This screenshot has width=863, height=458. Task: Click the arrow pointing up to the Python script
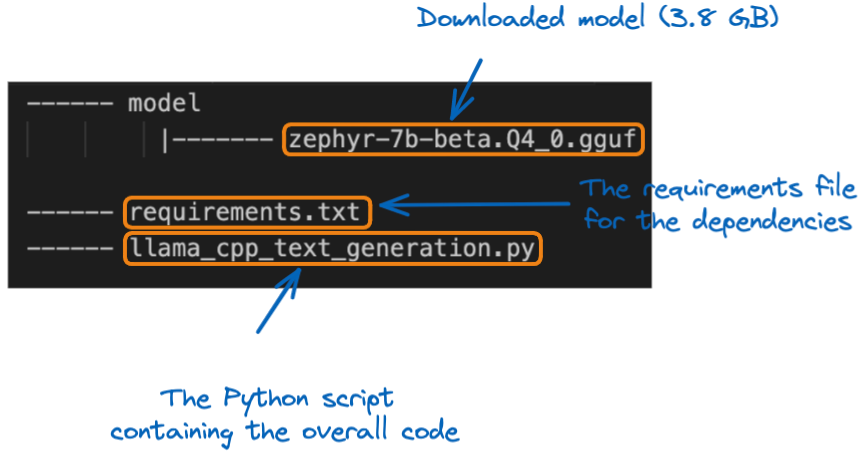click(277, 300)
